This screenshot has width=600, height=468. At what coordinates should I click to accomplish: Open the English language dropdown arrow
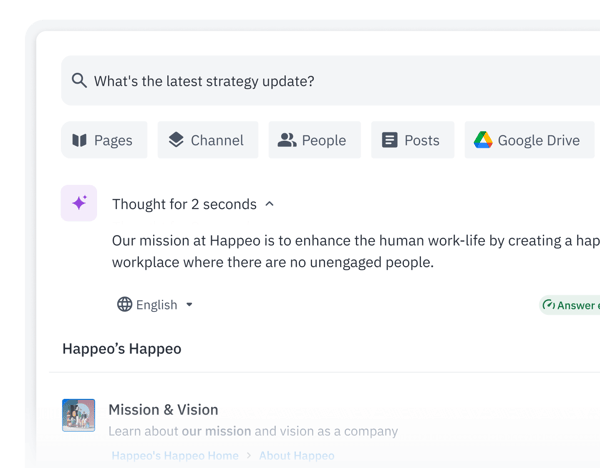click(190, 304)
